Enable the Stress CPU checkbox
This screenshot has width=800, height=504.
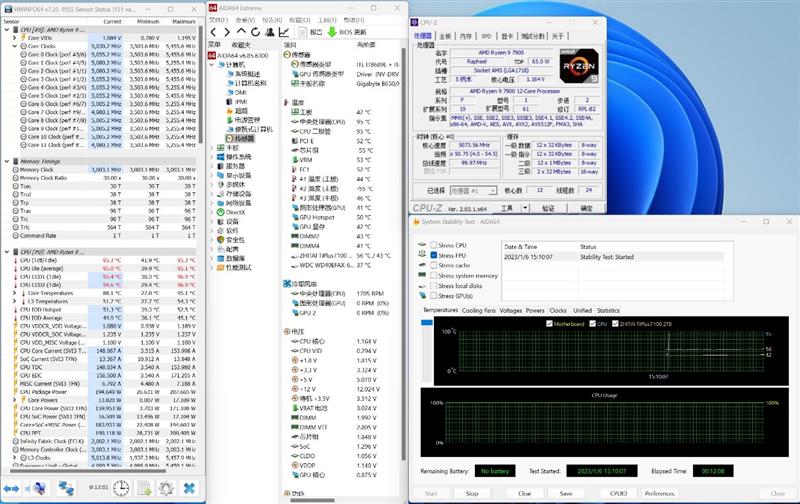coord(433,245)
